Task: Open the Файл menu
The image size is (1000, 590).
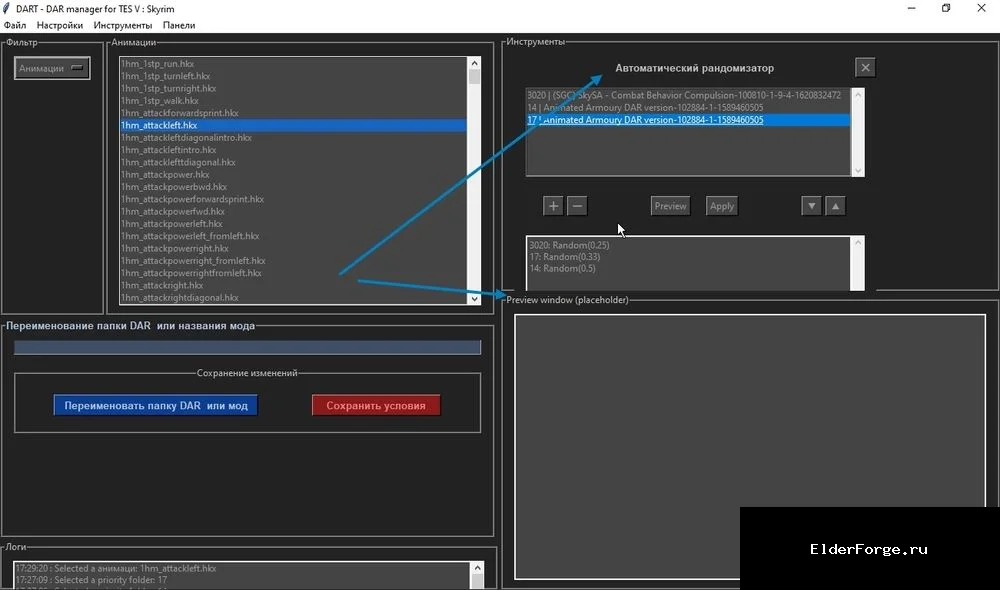Action: point(15,25)
